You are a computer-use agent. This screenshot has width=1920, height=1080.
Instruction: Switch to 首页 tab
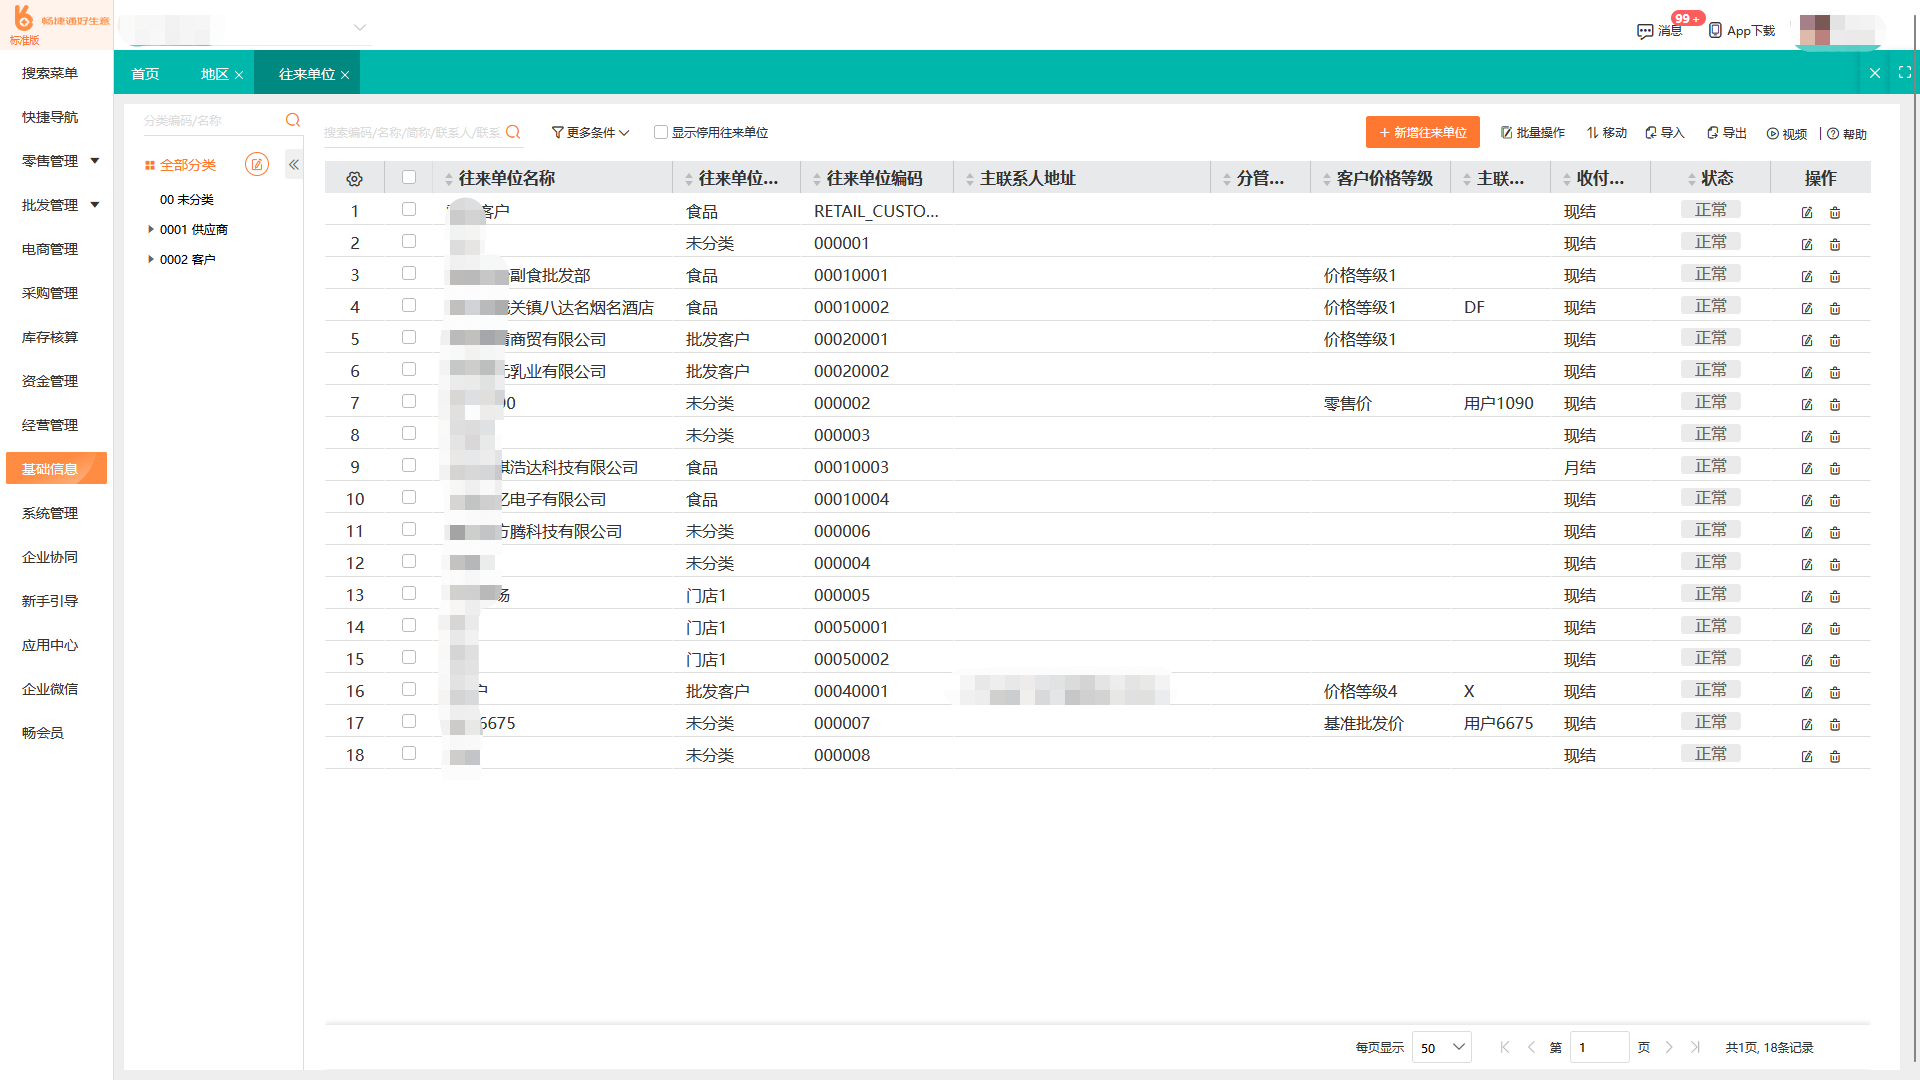pyautogui.click(x=145, y=73)
